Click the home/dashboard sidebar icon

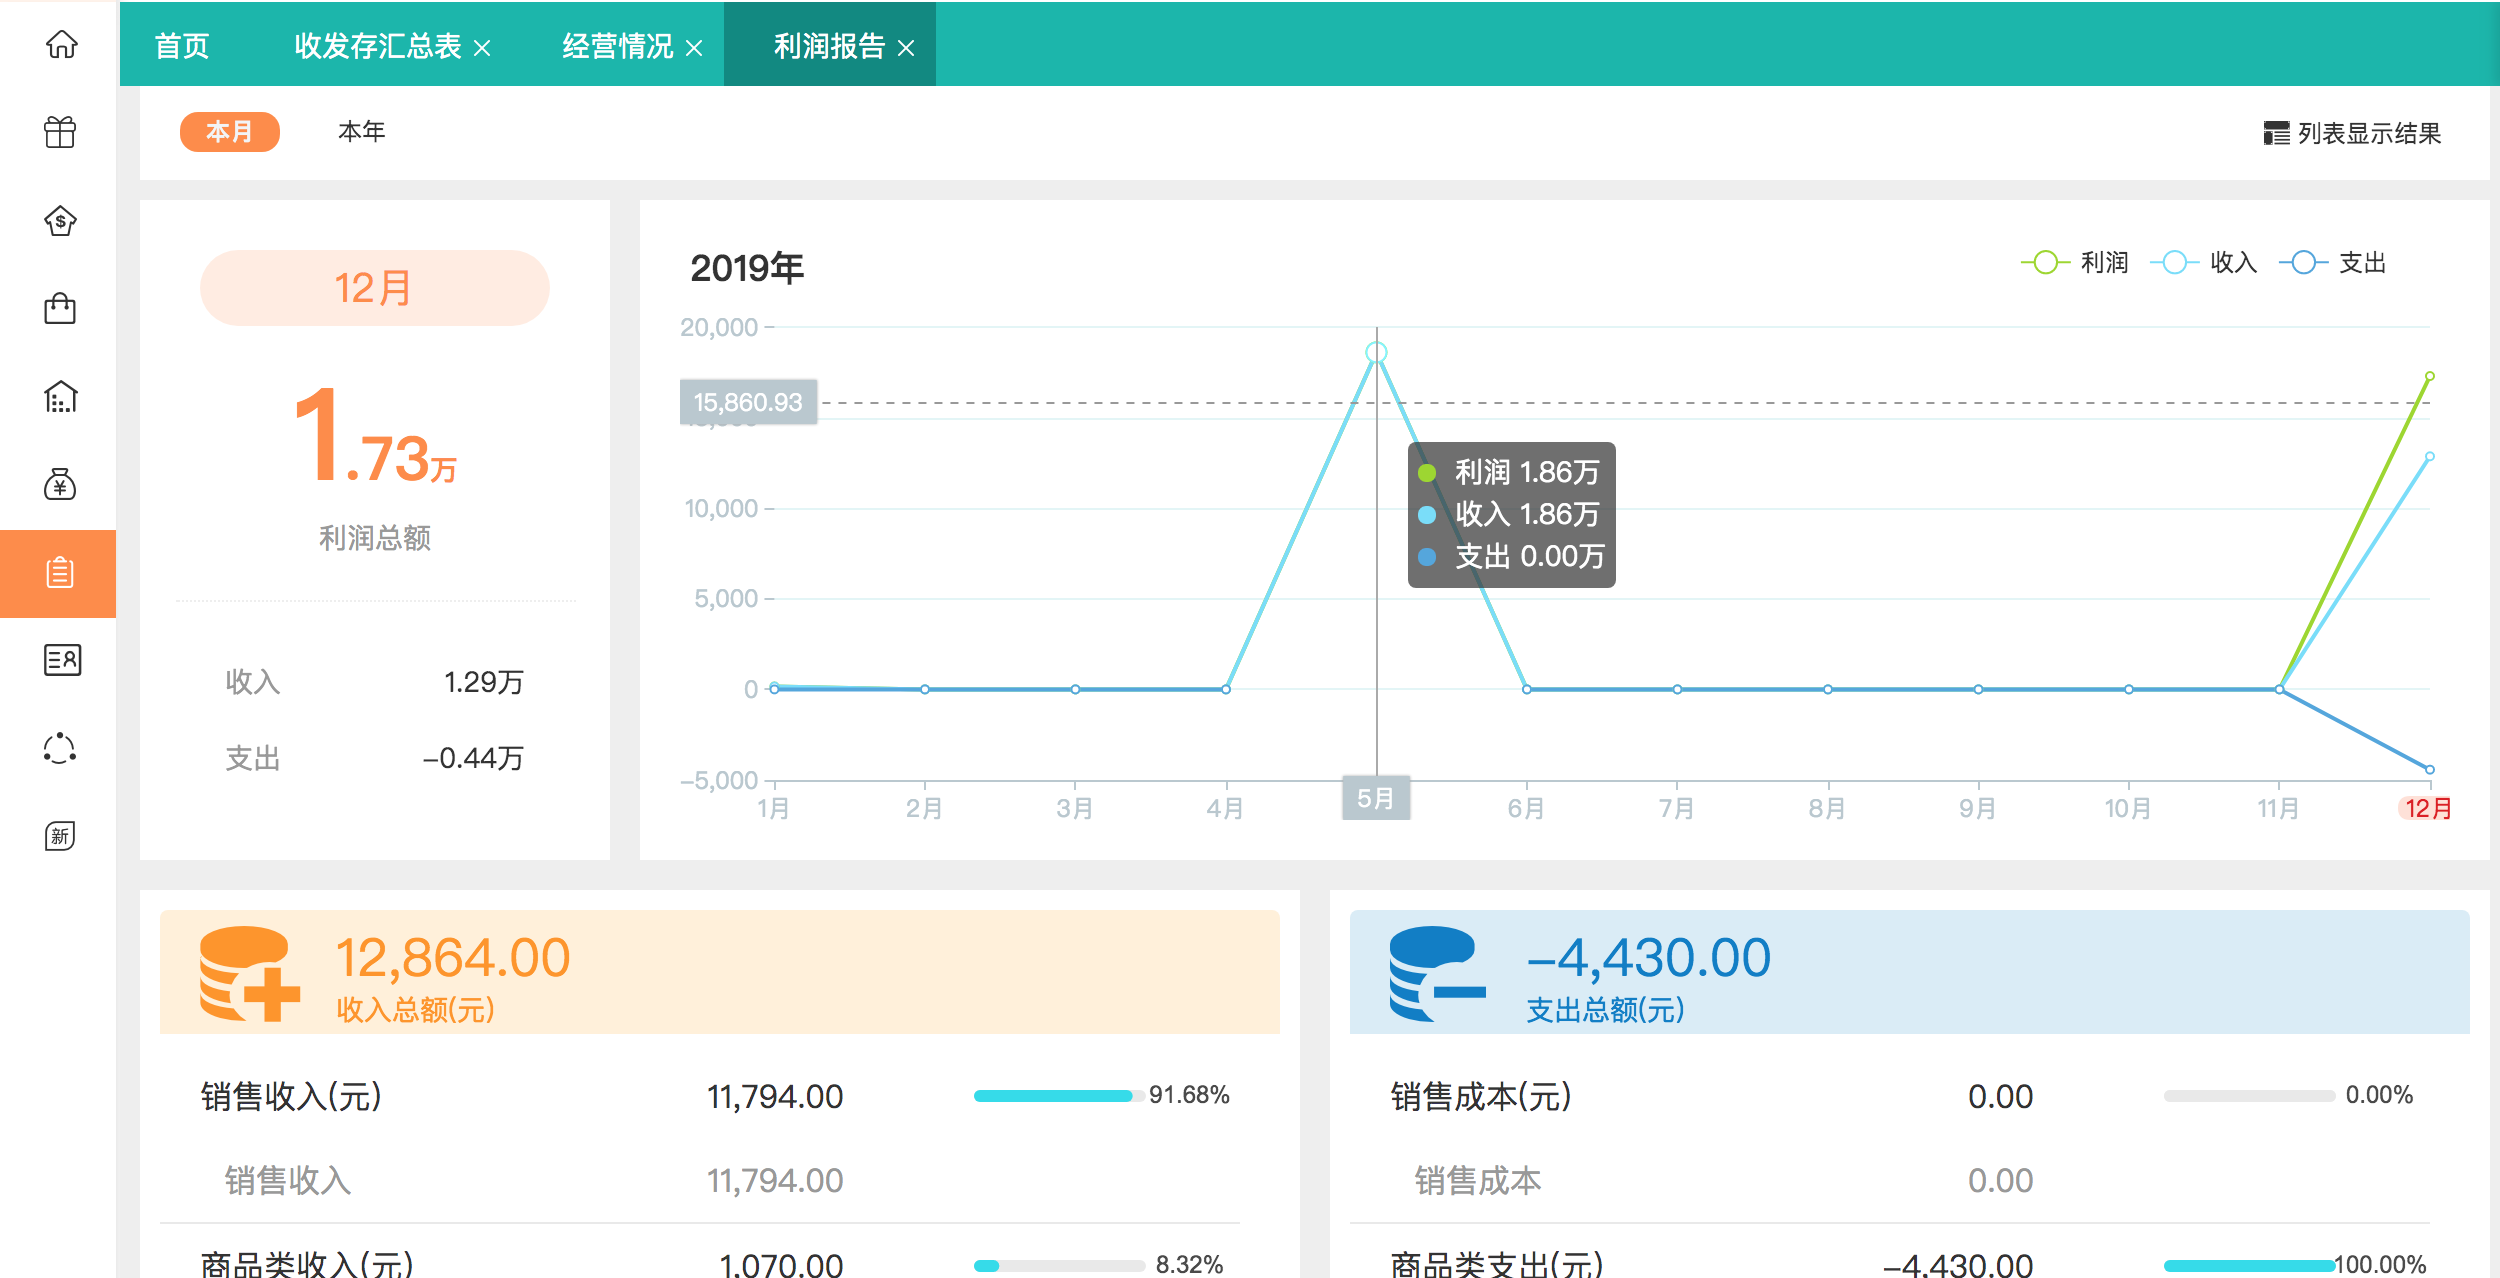62,44
